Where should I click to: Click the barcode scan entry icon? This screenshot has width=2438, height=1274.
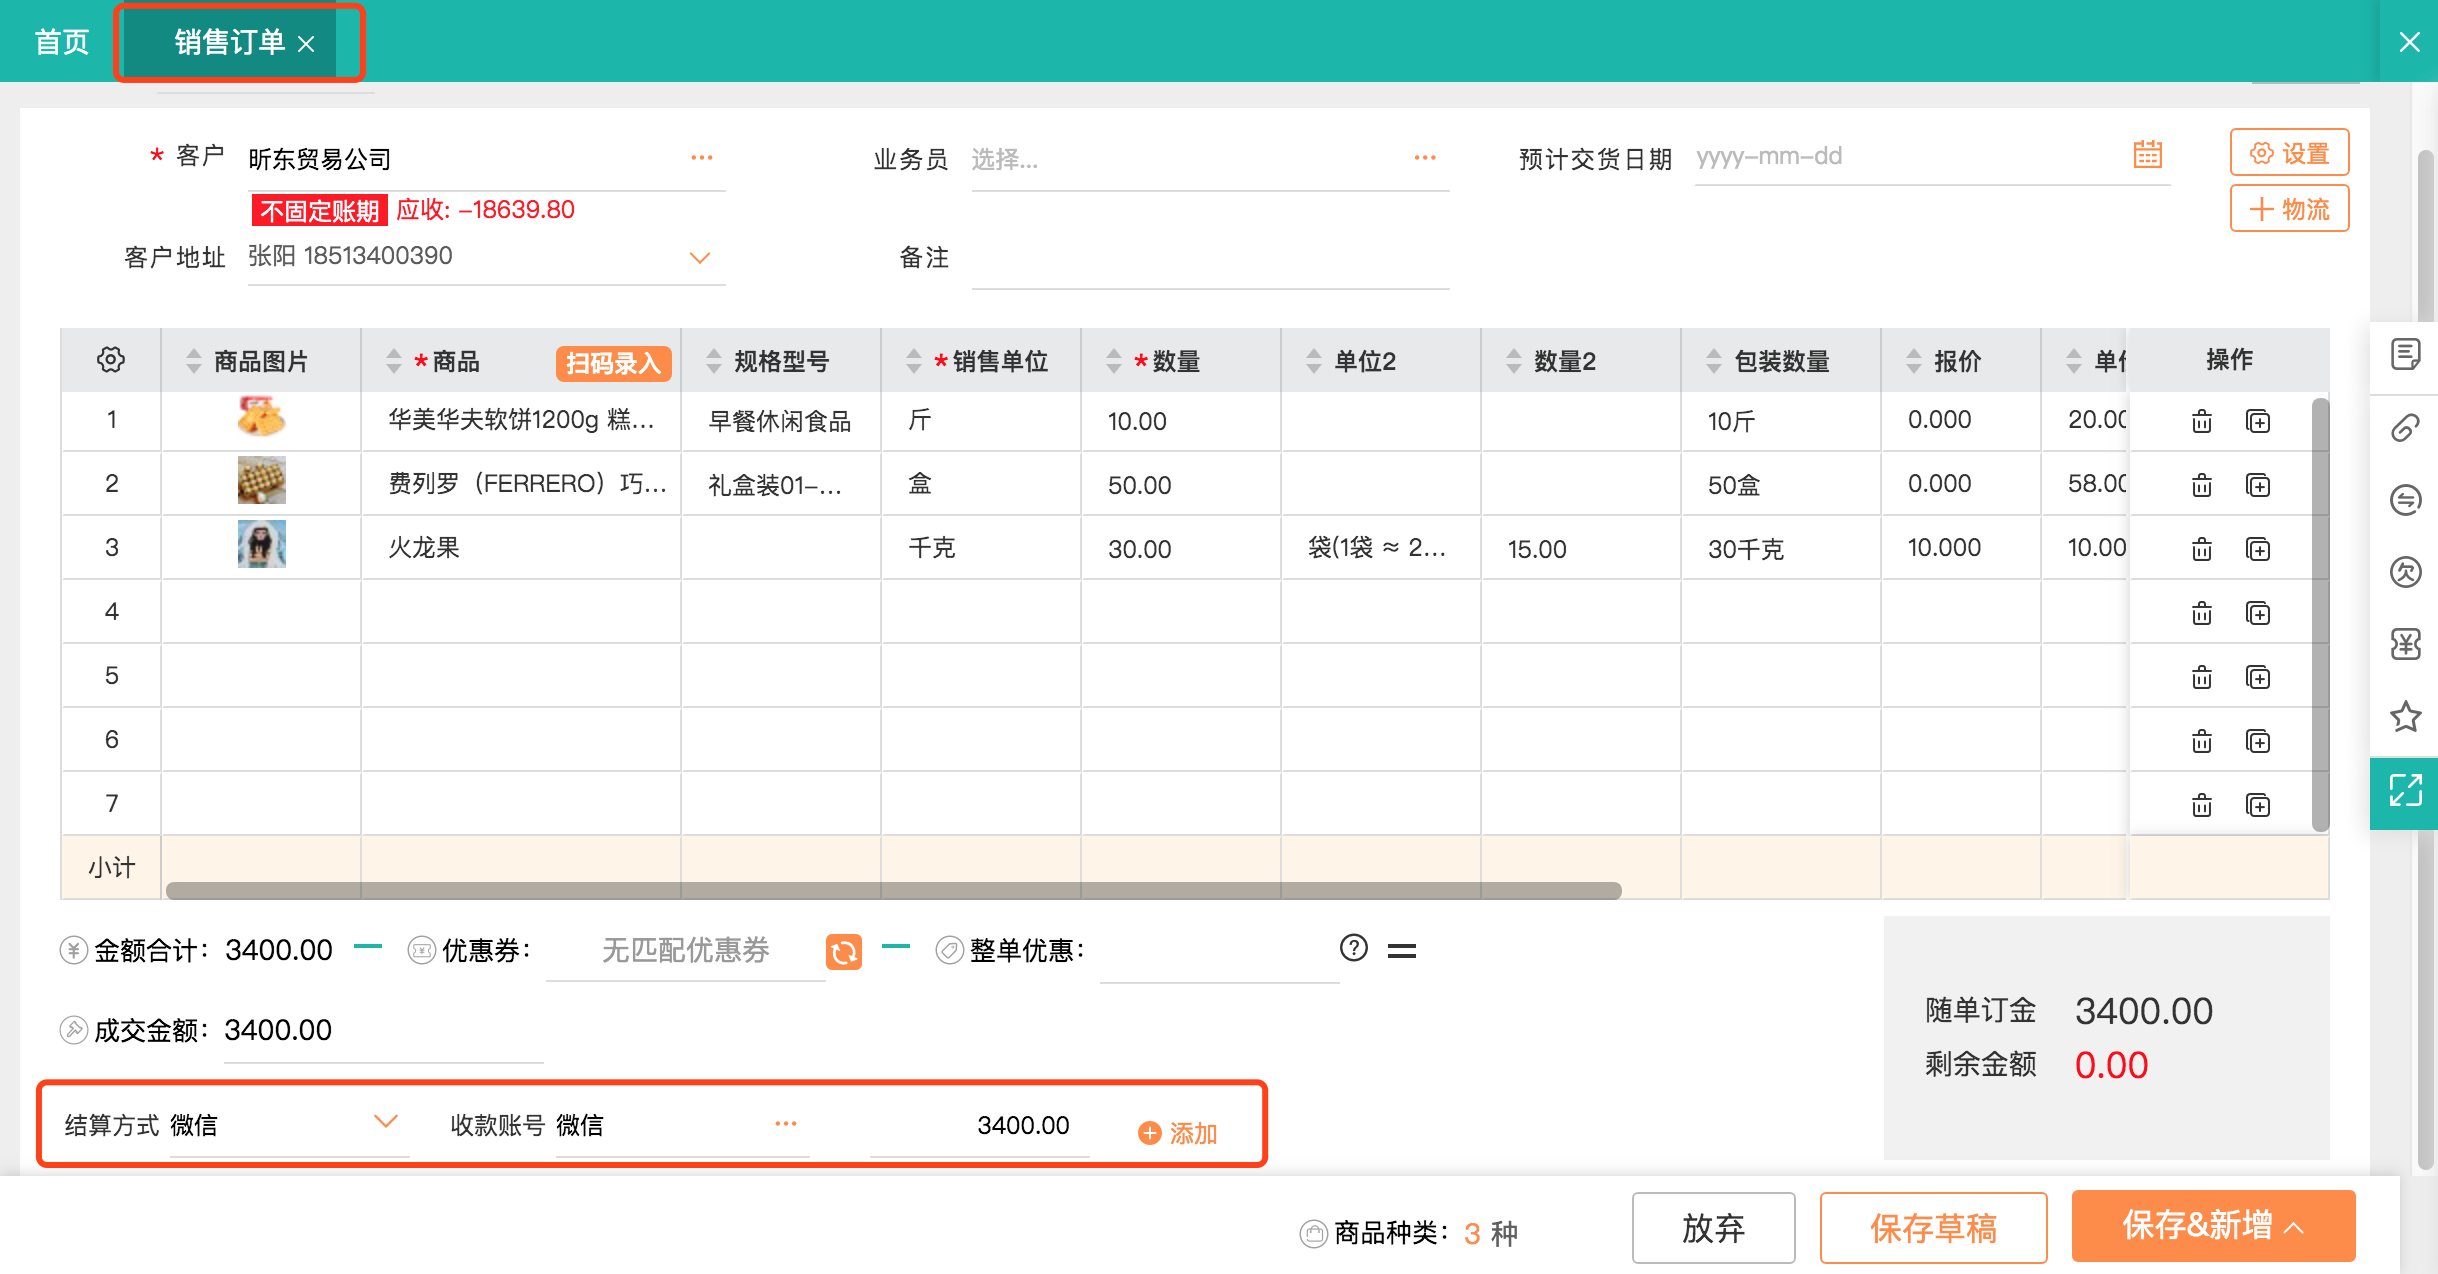pyautogui.click(x=613, y=360)
